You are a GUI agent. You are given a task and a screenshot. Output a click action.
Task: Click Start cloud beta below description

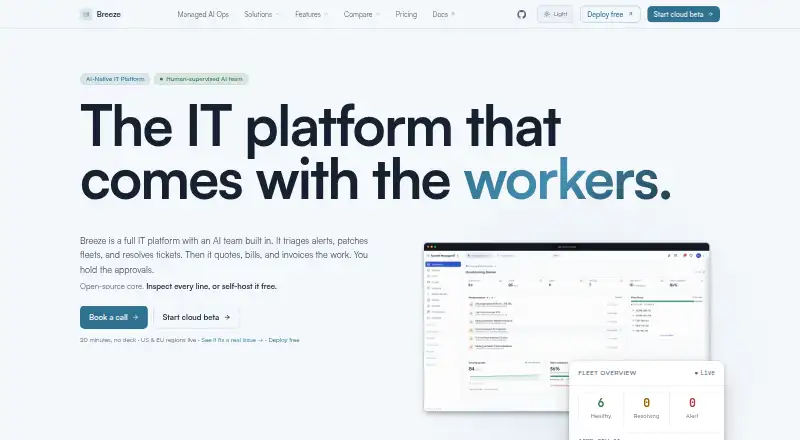tap(196, 317)
